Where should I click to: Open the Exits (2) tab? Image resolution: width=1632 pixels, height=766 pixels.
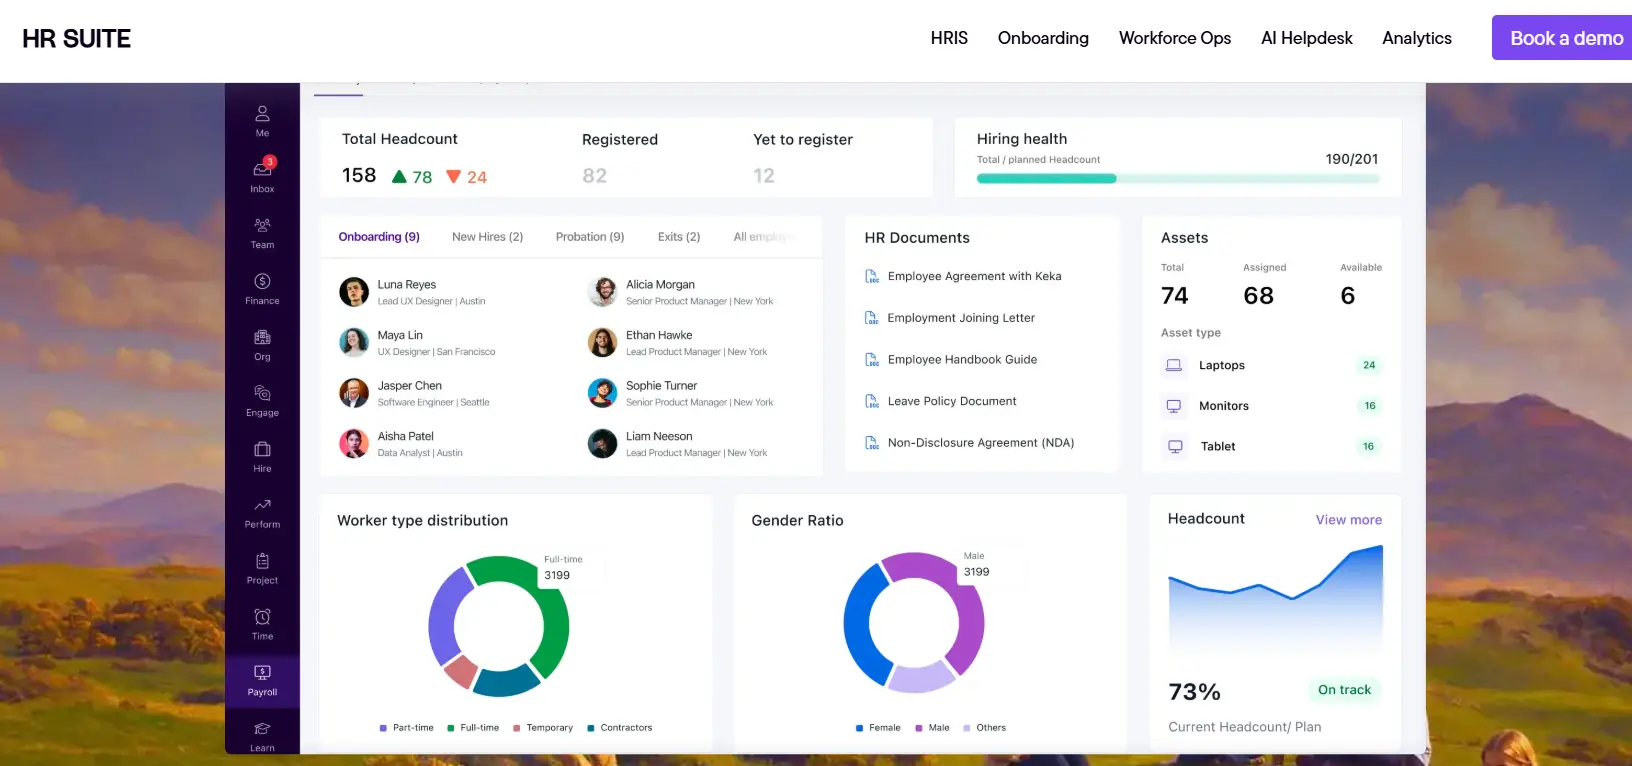[x=679, y=237]
